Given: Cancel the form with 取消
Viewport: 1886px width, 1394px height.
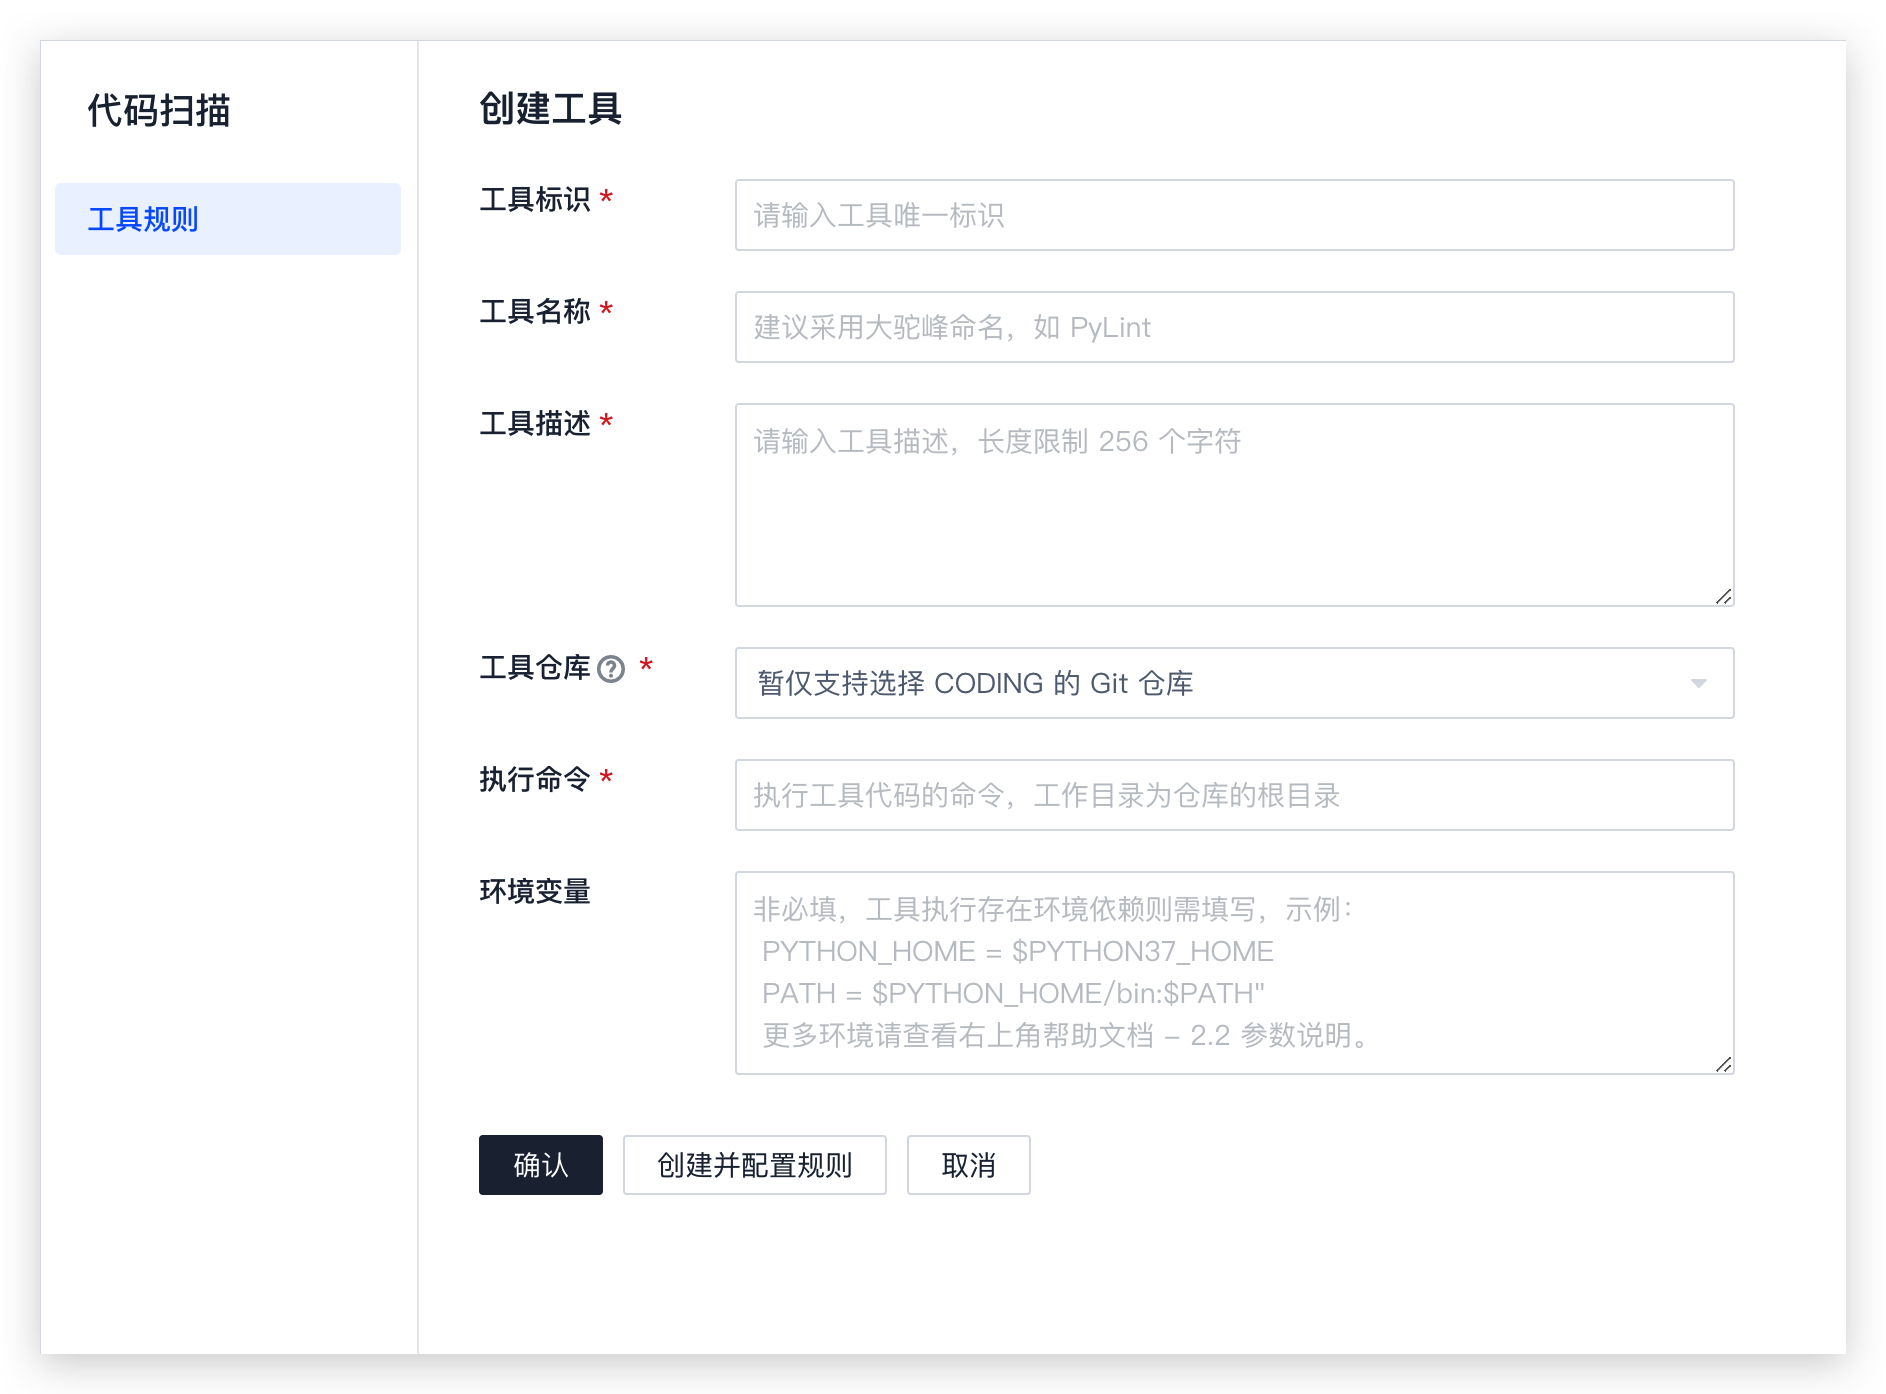Looking at the screenshot, I should 968,1165.
